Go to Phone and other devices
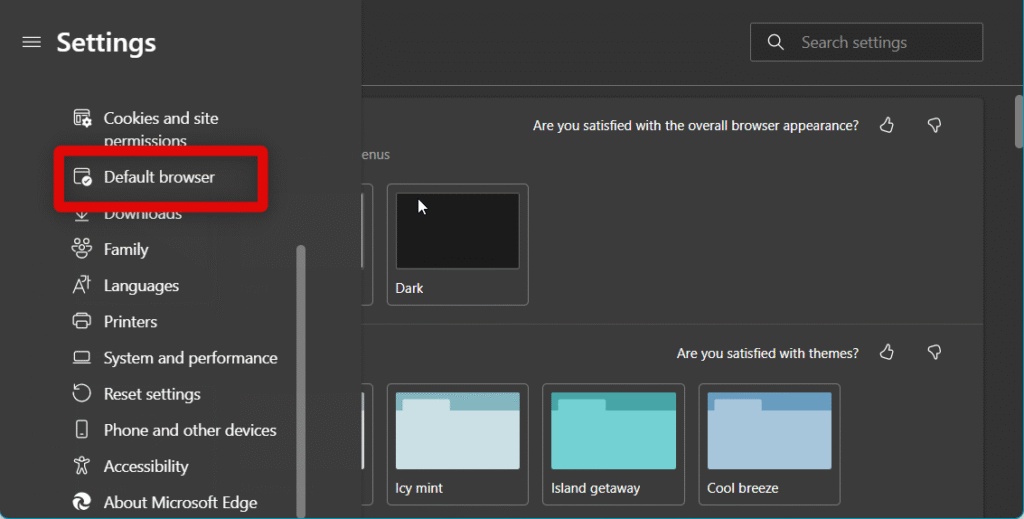Screen dimensions: 1024x519 190,430
